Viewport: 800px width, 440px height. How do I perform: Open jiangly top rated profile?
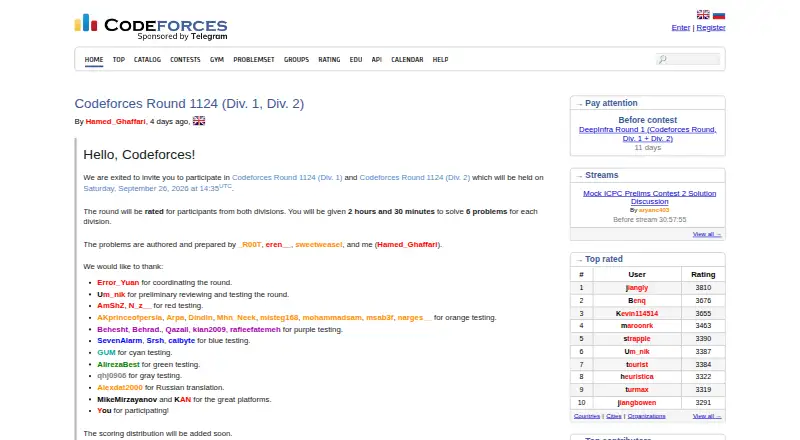pos(637,288)
